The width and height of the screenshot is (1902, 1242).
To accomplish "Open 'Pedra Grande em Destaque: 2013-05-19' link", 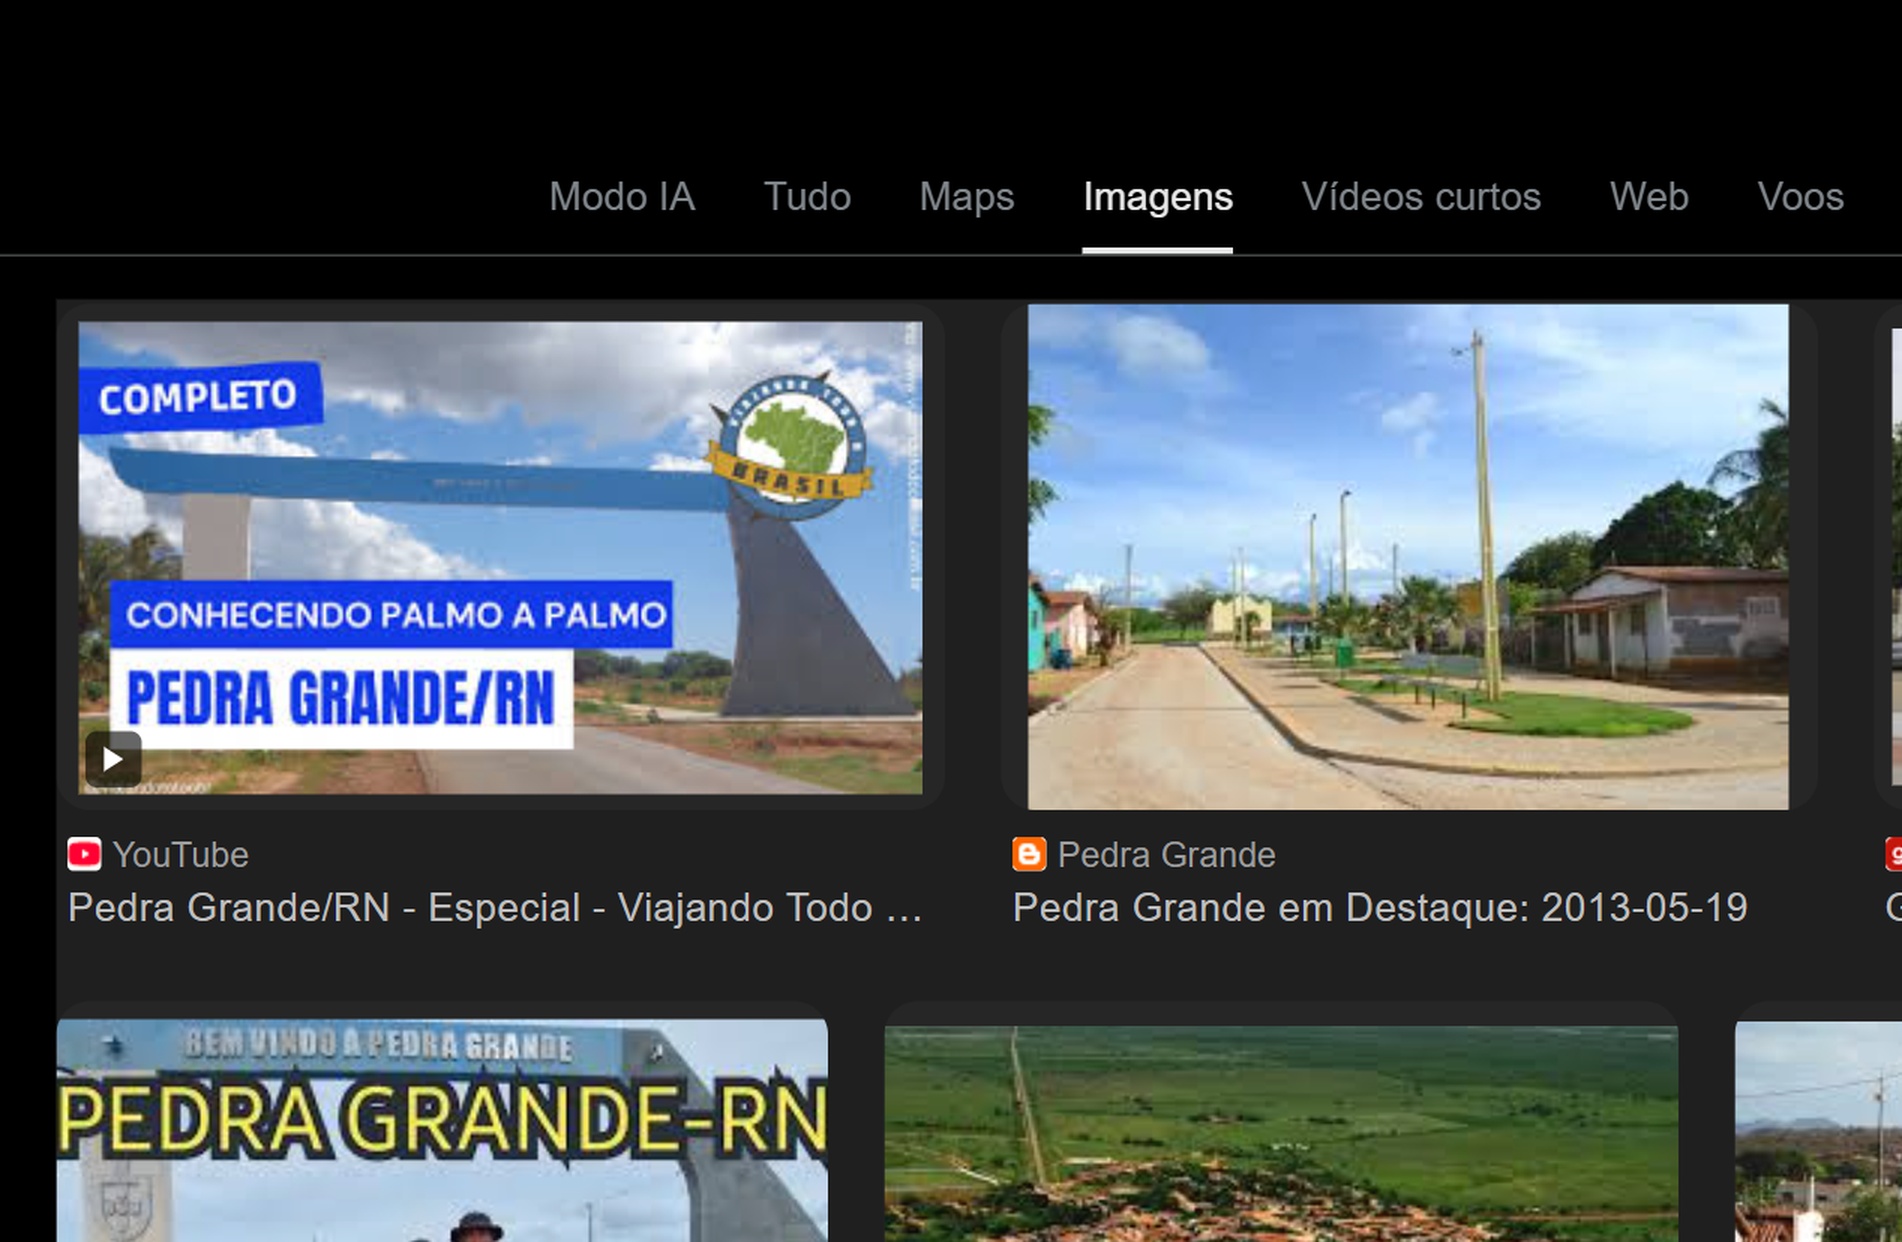I will (1379, 908).
